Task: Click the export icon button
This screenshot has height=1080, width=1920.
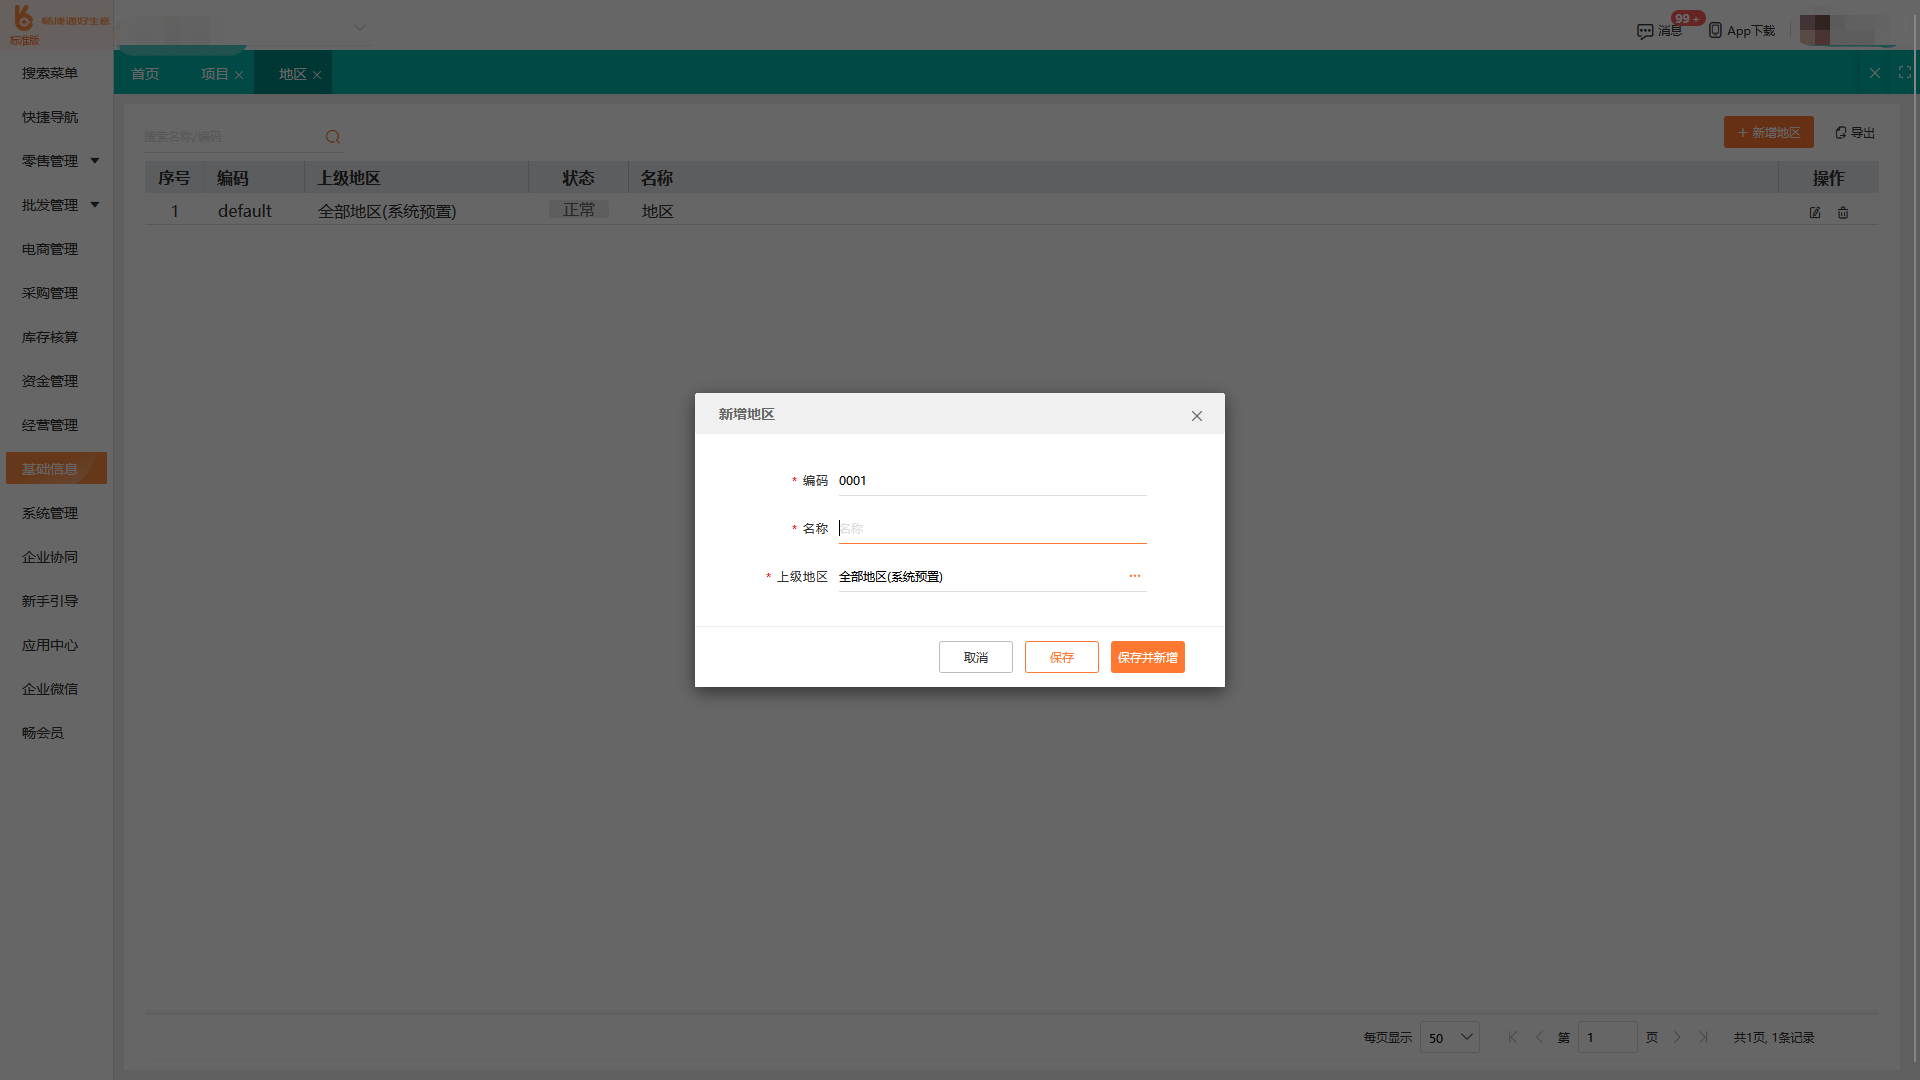Action: (x=1841, y=132)
